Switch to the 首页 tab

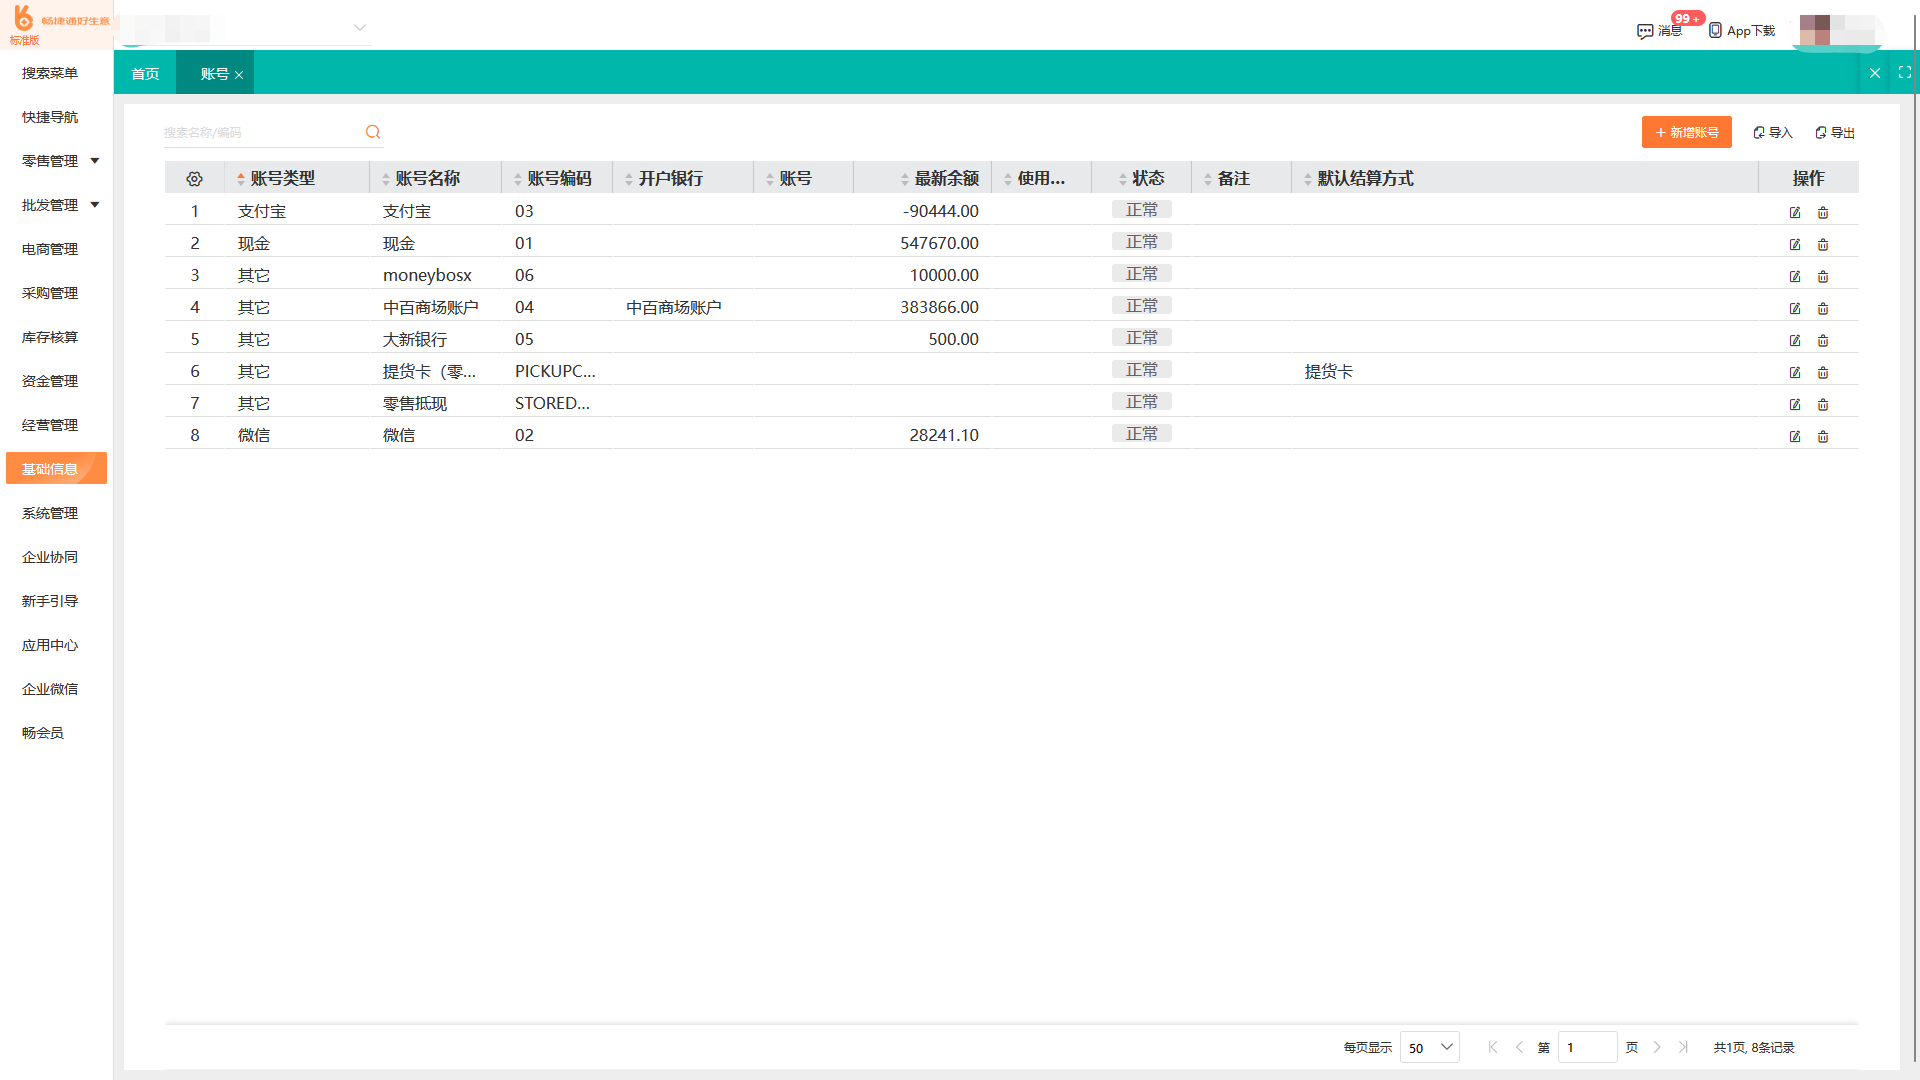(146, 74)
